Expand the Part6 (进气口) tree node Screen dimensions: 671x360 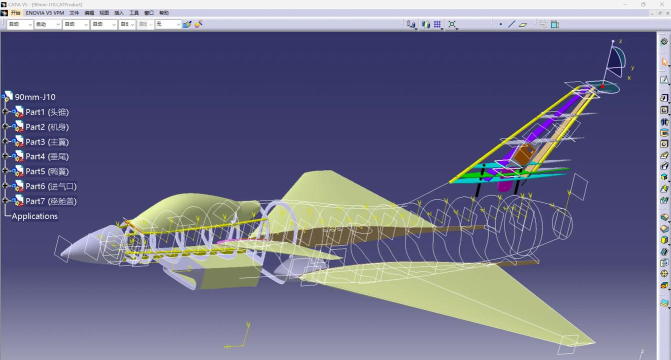click(6, 186)
